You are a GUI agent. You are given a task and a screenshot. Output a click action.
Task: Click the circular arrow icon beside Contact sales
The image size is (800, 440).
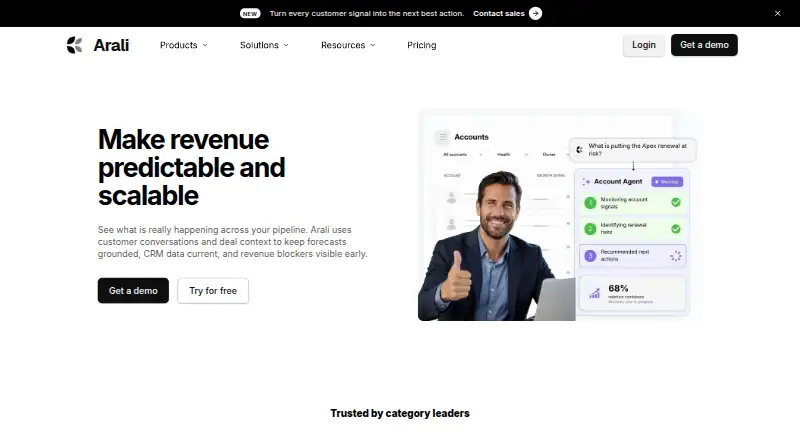coord(535,13)
